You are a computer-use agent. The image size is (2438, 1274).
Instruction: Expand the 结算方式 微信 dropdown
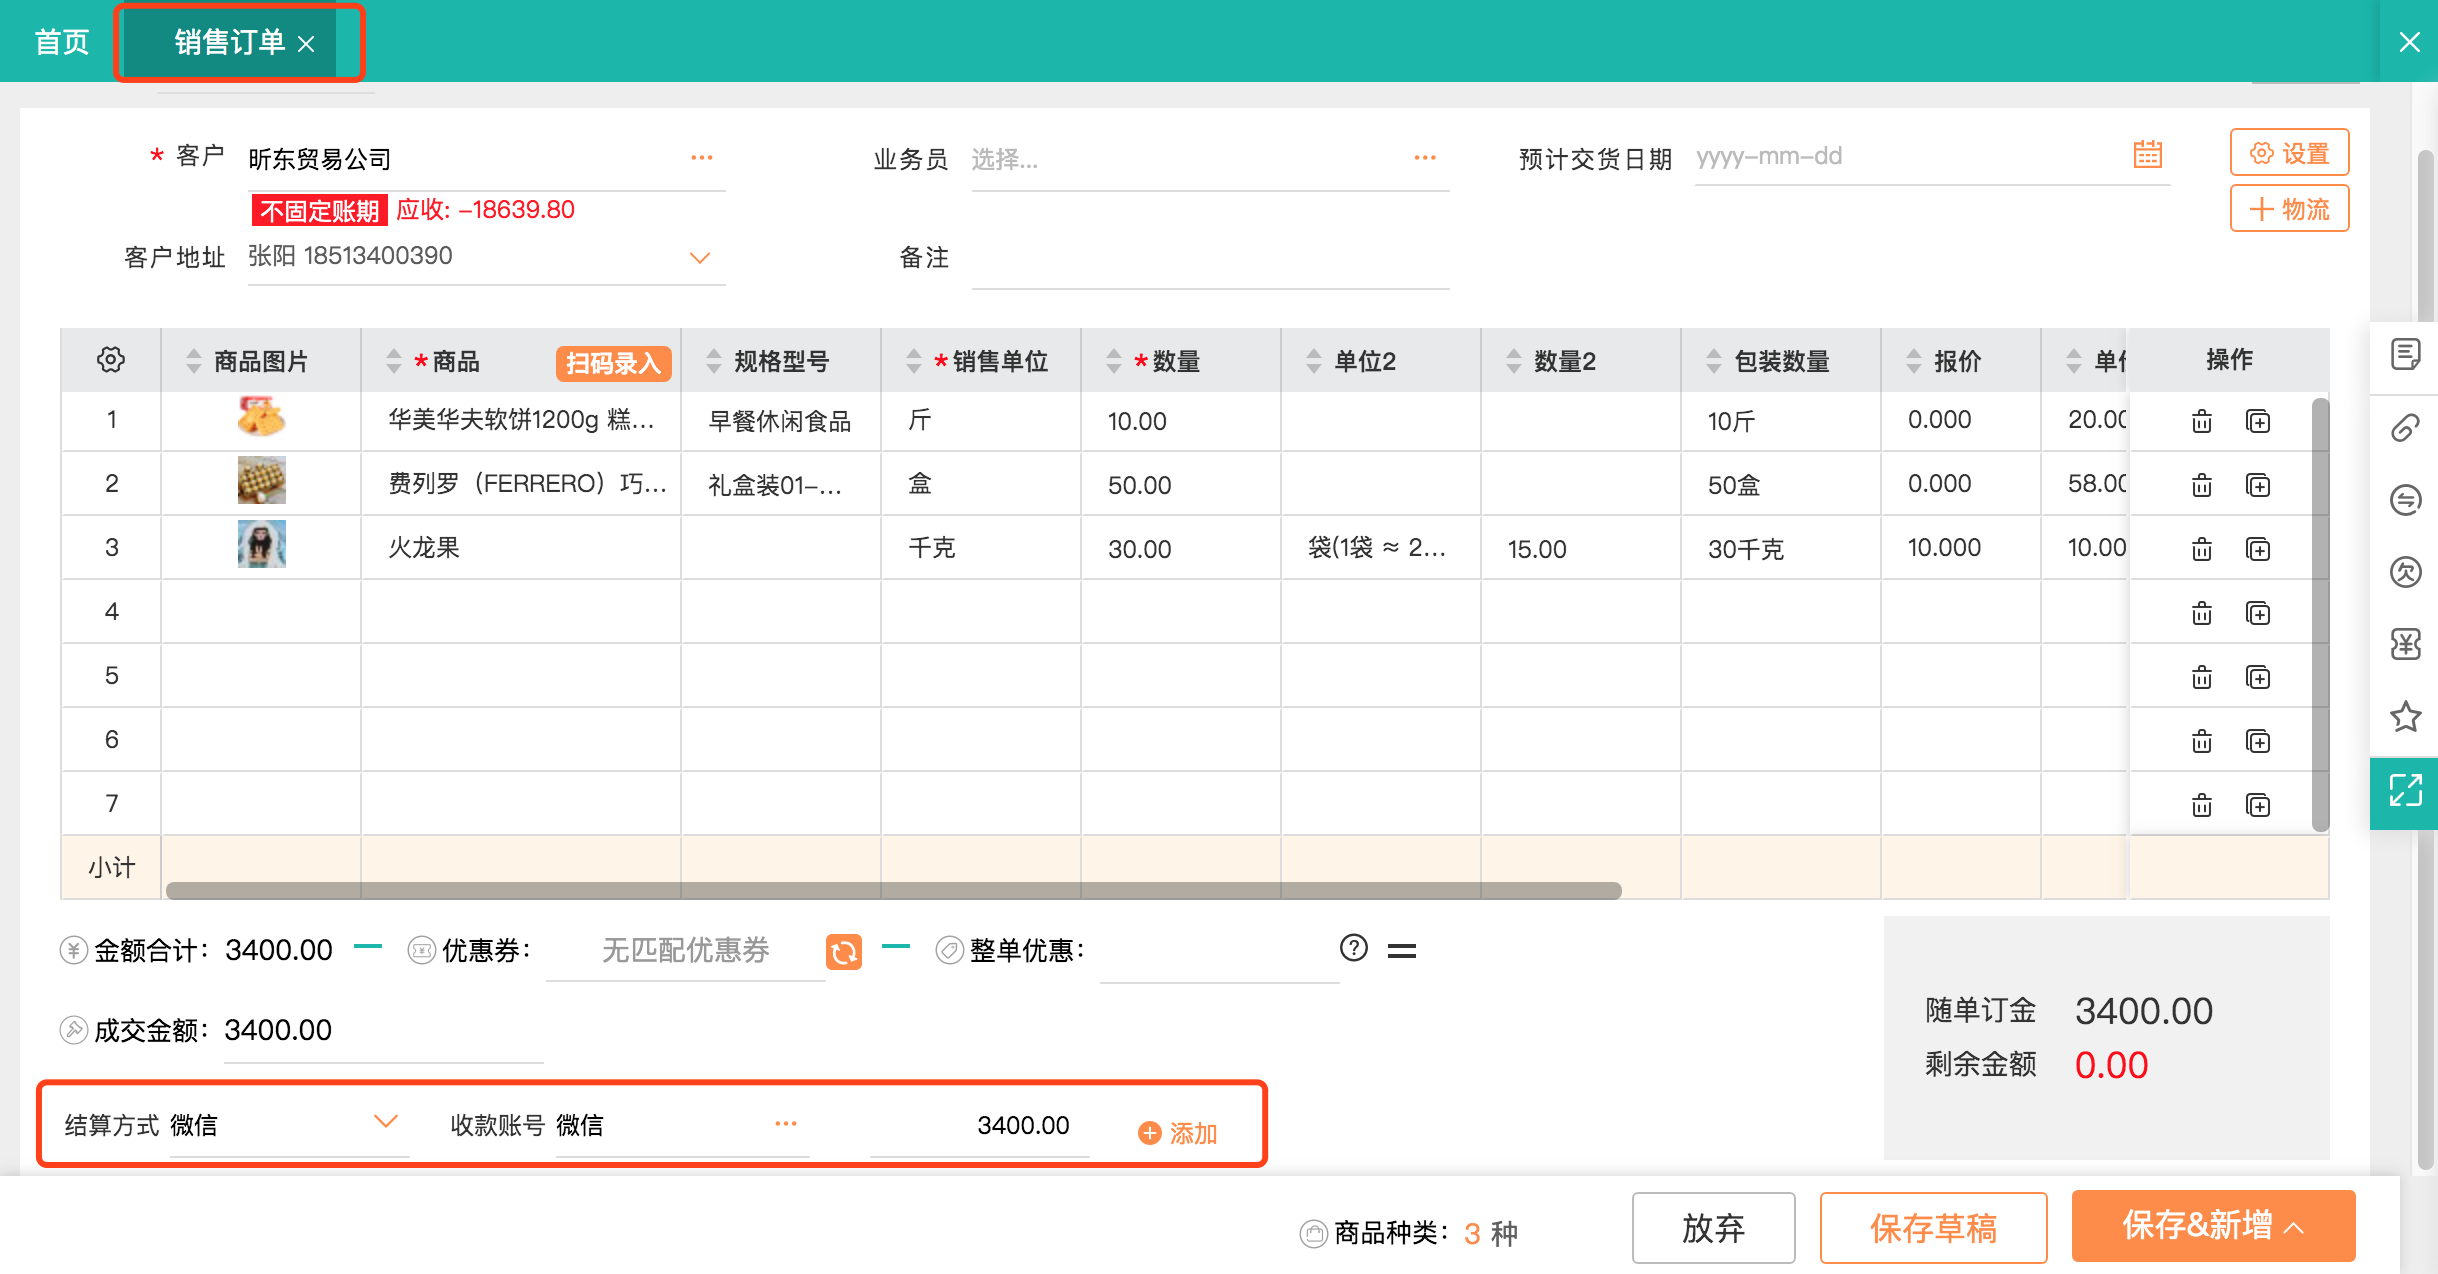(382, 1126)
